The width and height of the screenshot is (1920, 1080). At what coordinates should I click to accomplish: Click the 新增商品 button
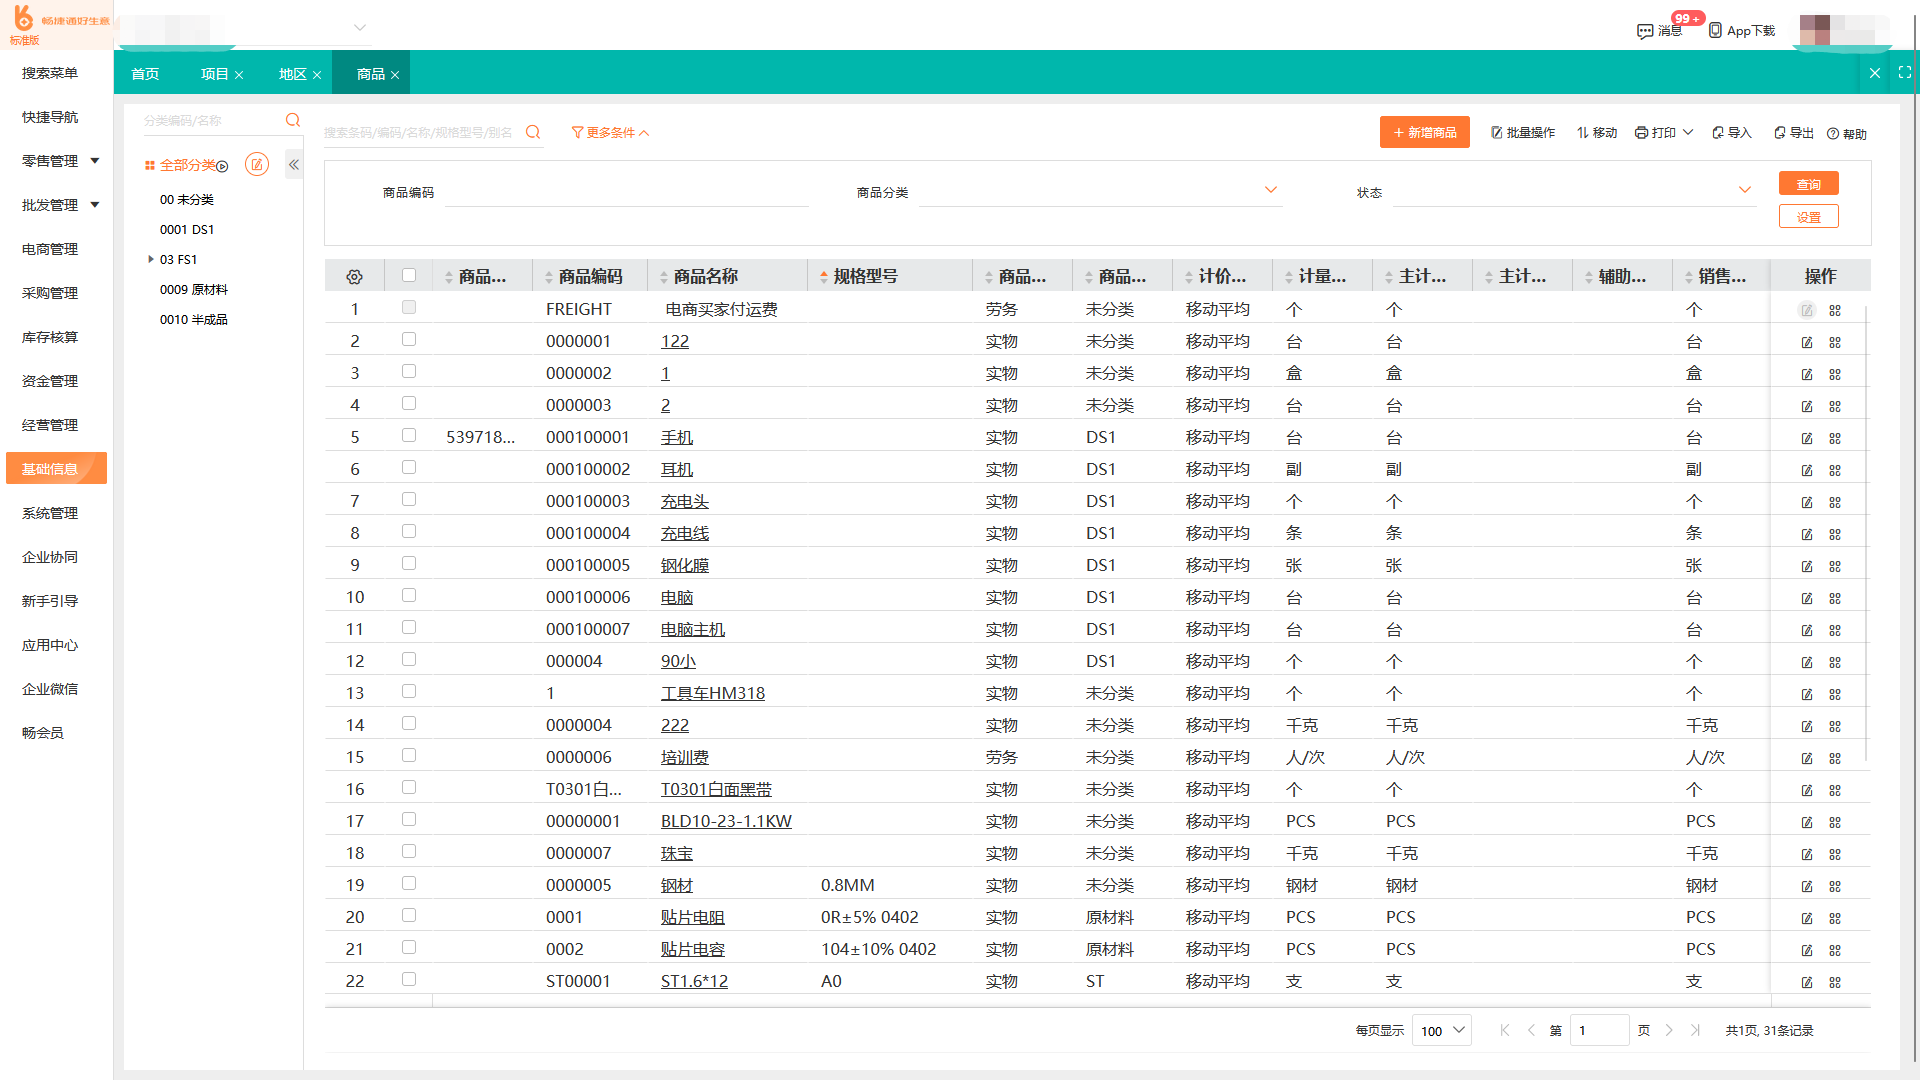(x=1423, y=131)
